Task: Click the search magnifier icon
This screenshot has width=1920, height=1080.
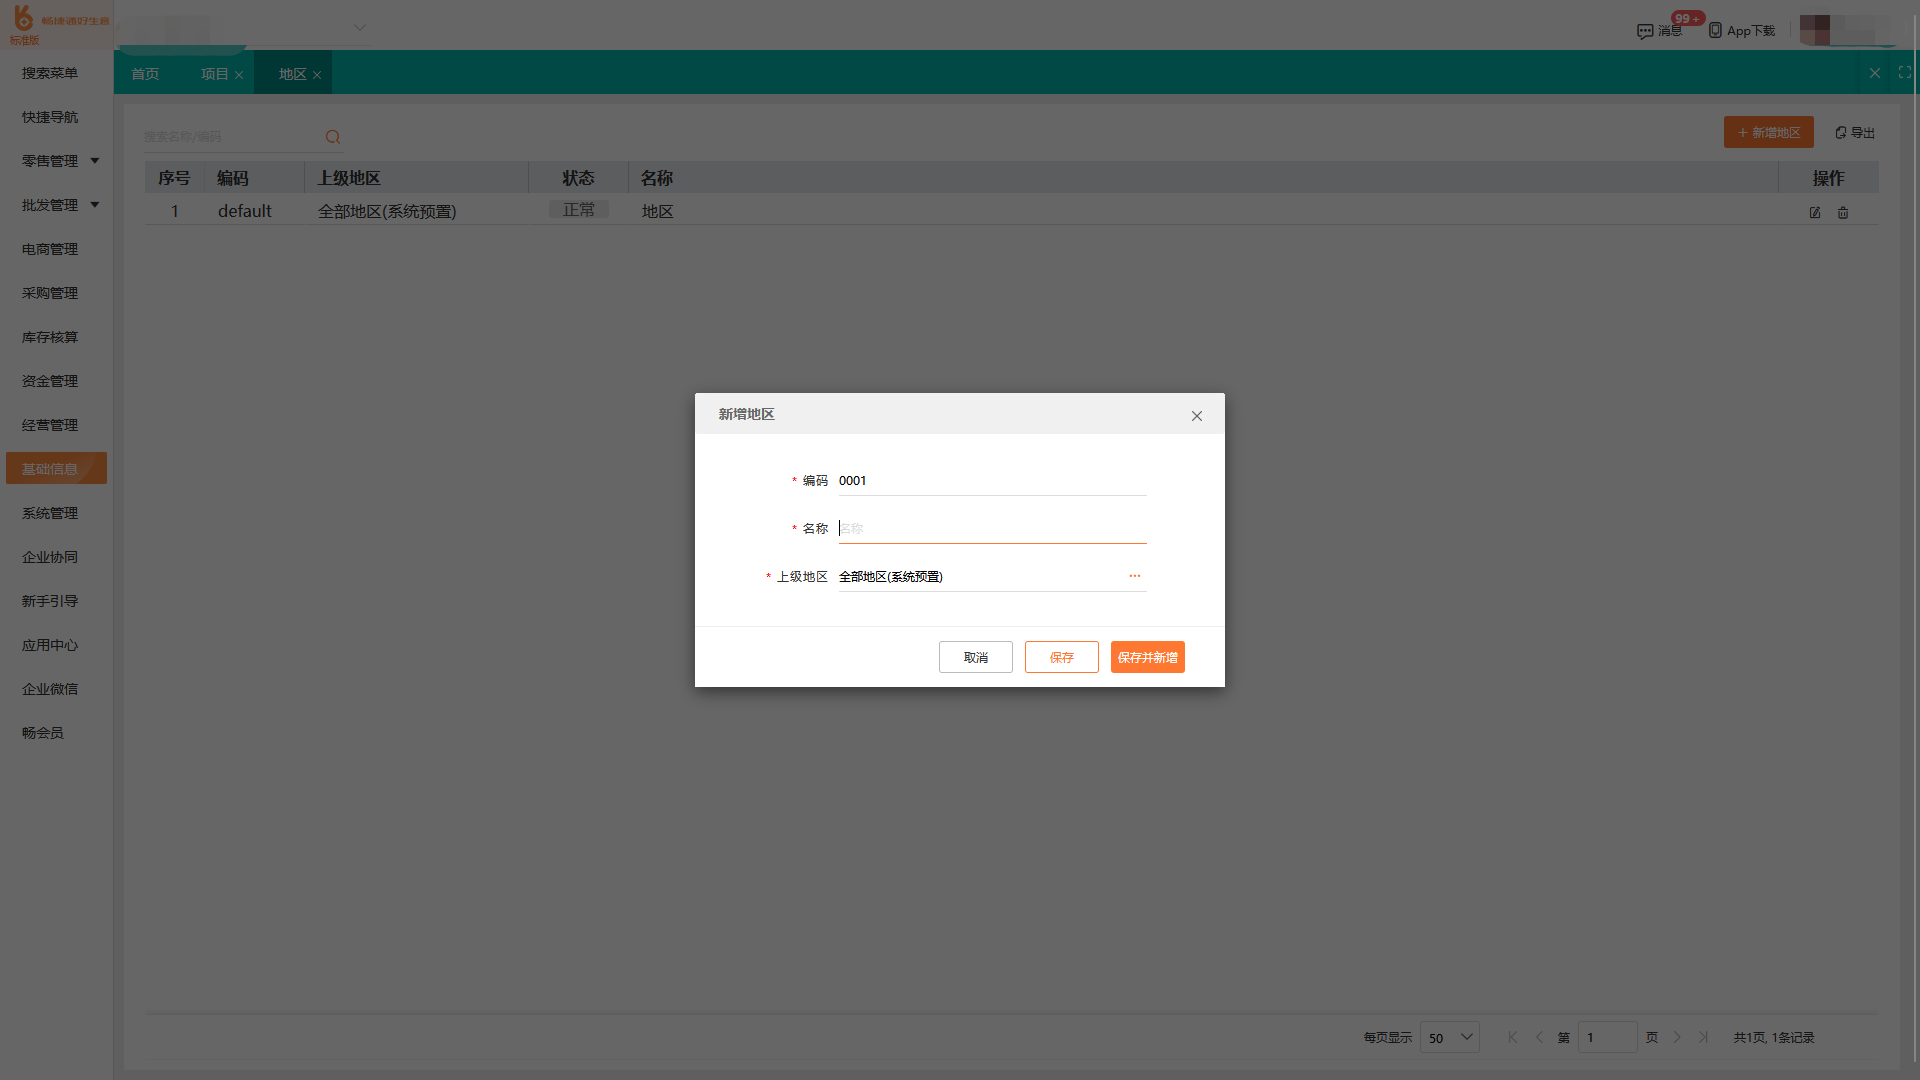Action: (x=332, y=136)
